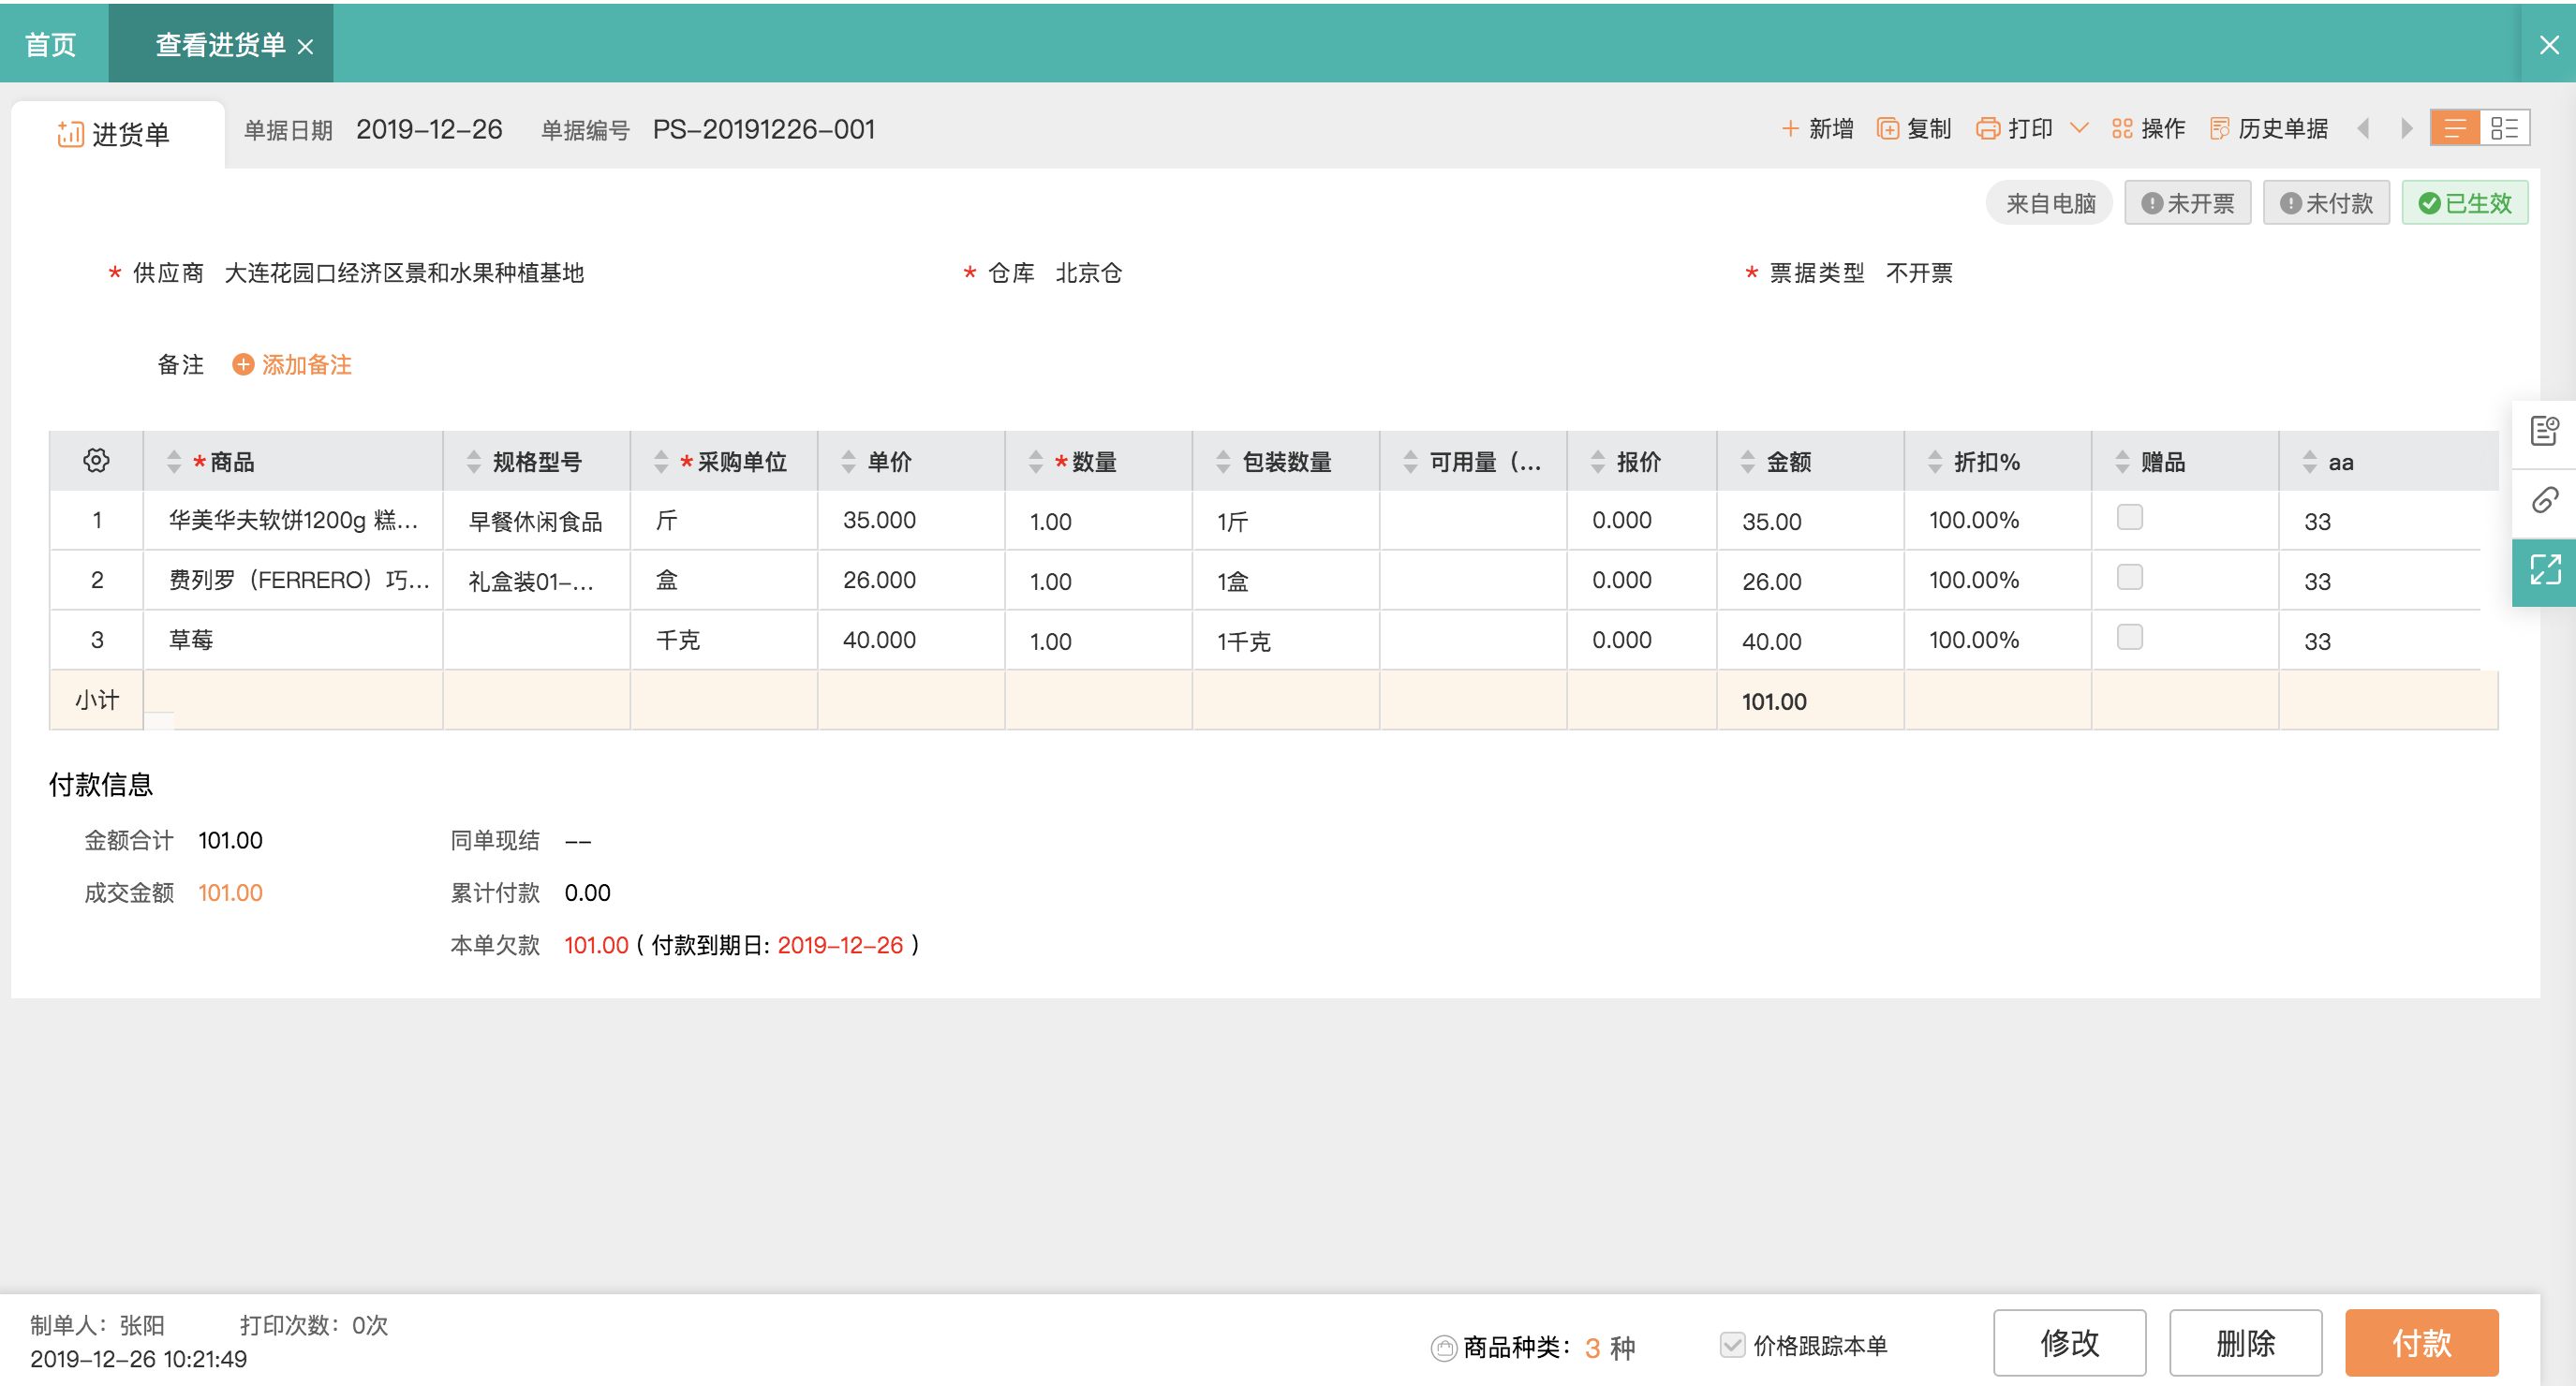Screen dimensions: 2576x1386
Task: Click the 添加备注 link to add notes
Action: [x=297, y=361]
